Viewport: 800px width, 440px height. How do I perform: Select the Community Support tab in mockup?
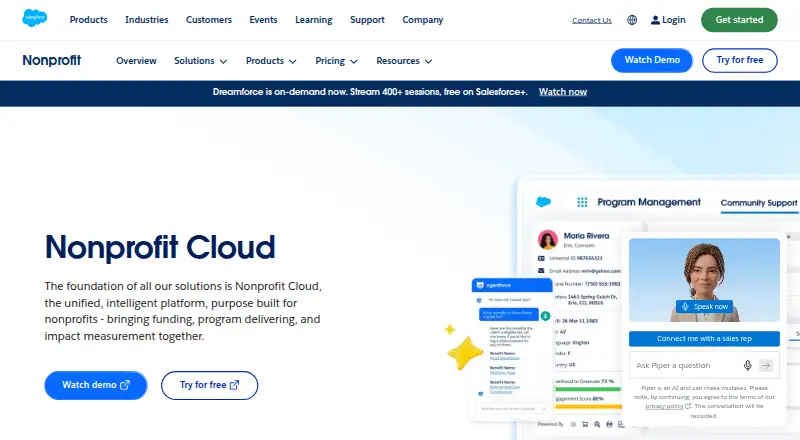[759, 203]
